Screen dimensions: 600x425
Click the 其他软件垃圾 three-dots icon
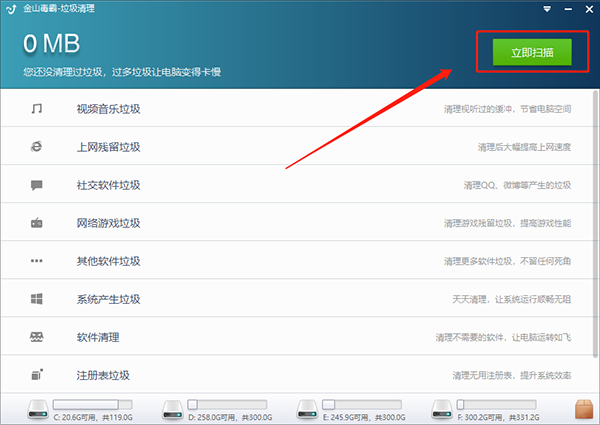click(x=37, y=261)
